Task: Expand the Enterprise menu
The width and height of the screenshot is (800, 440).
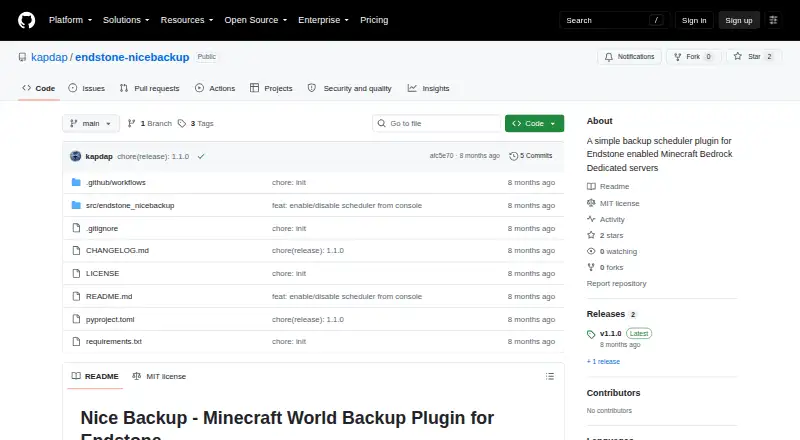Action: click(323, 20)
